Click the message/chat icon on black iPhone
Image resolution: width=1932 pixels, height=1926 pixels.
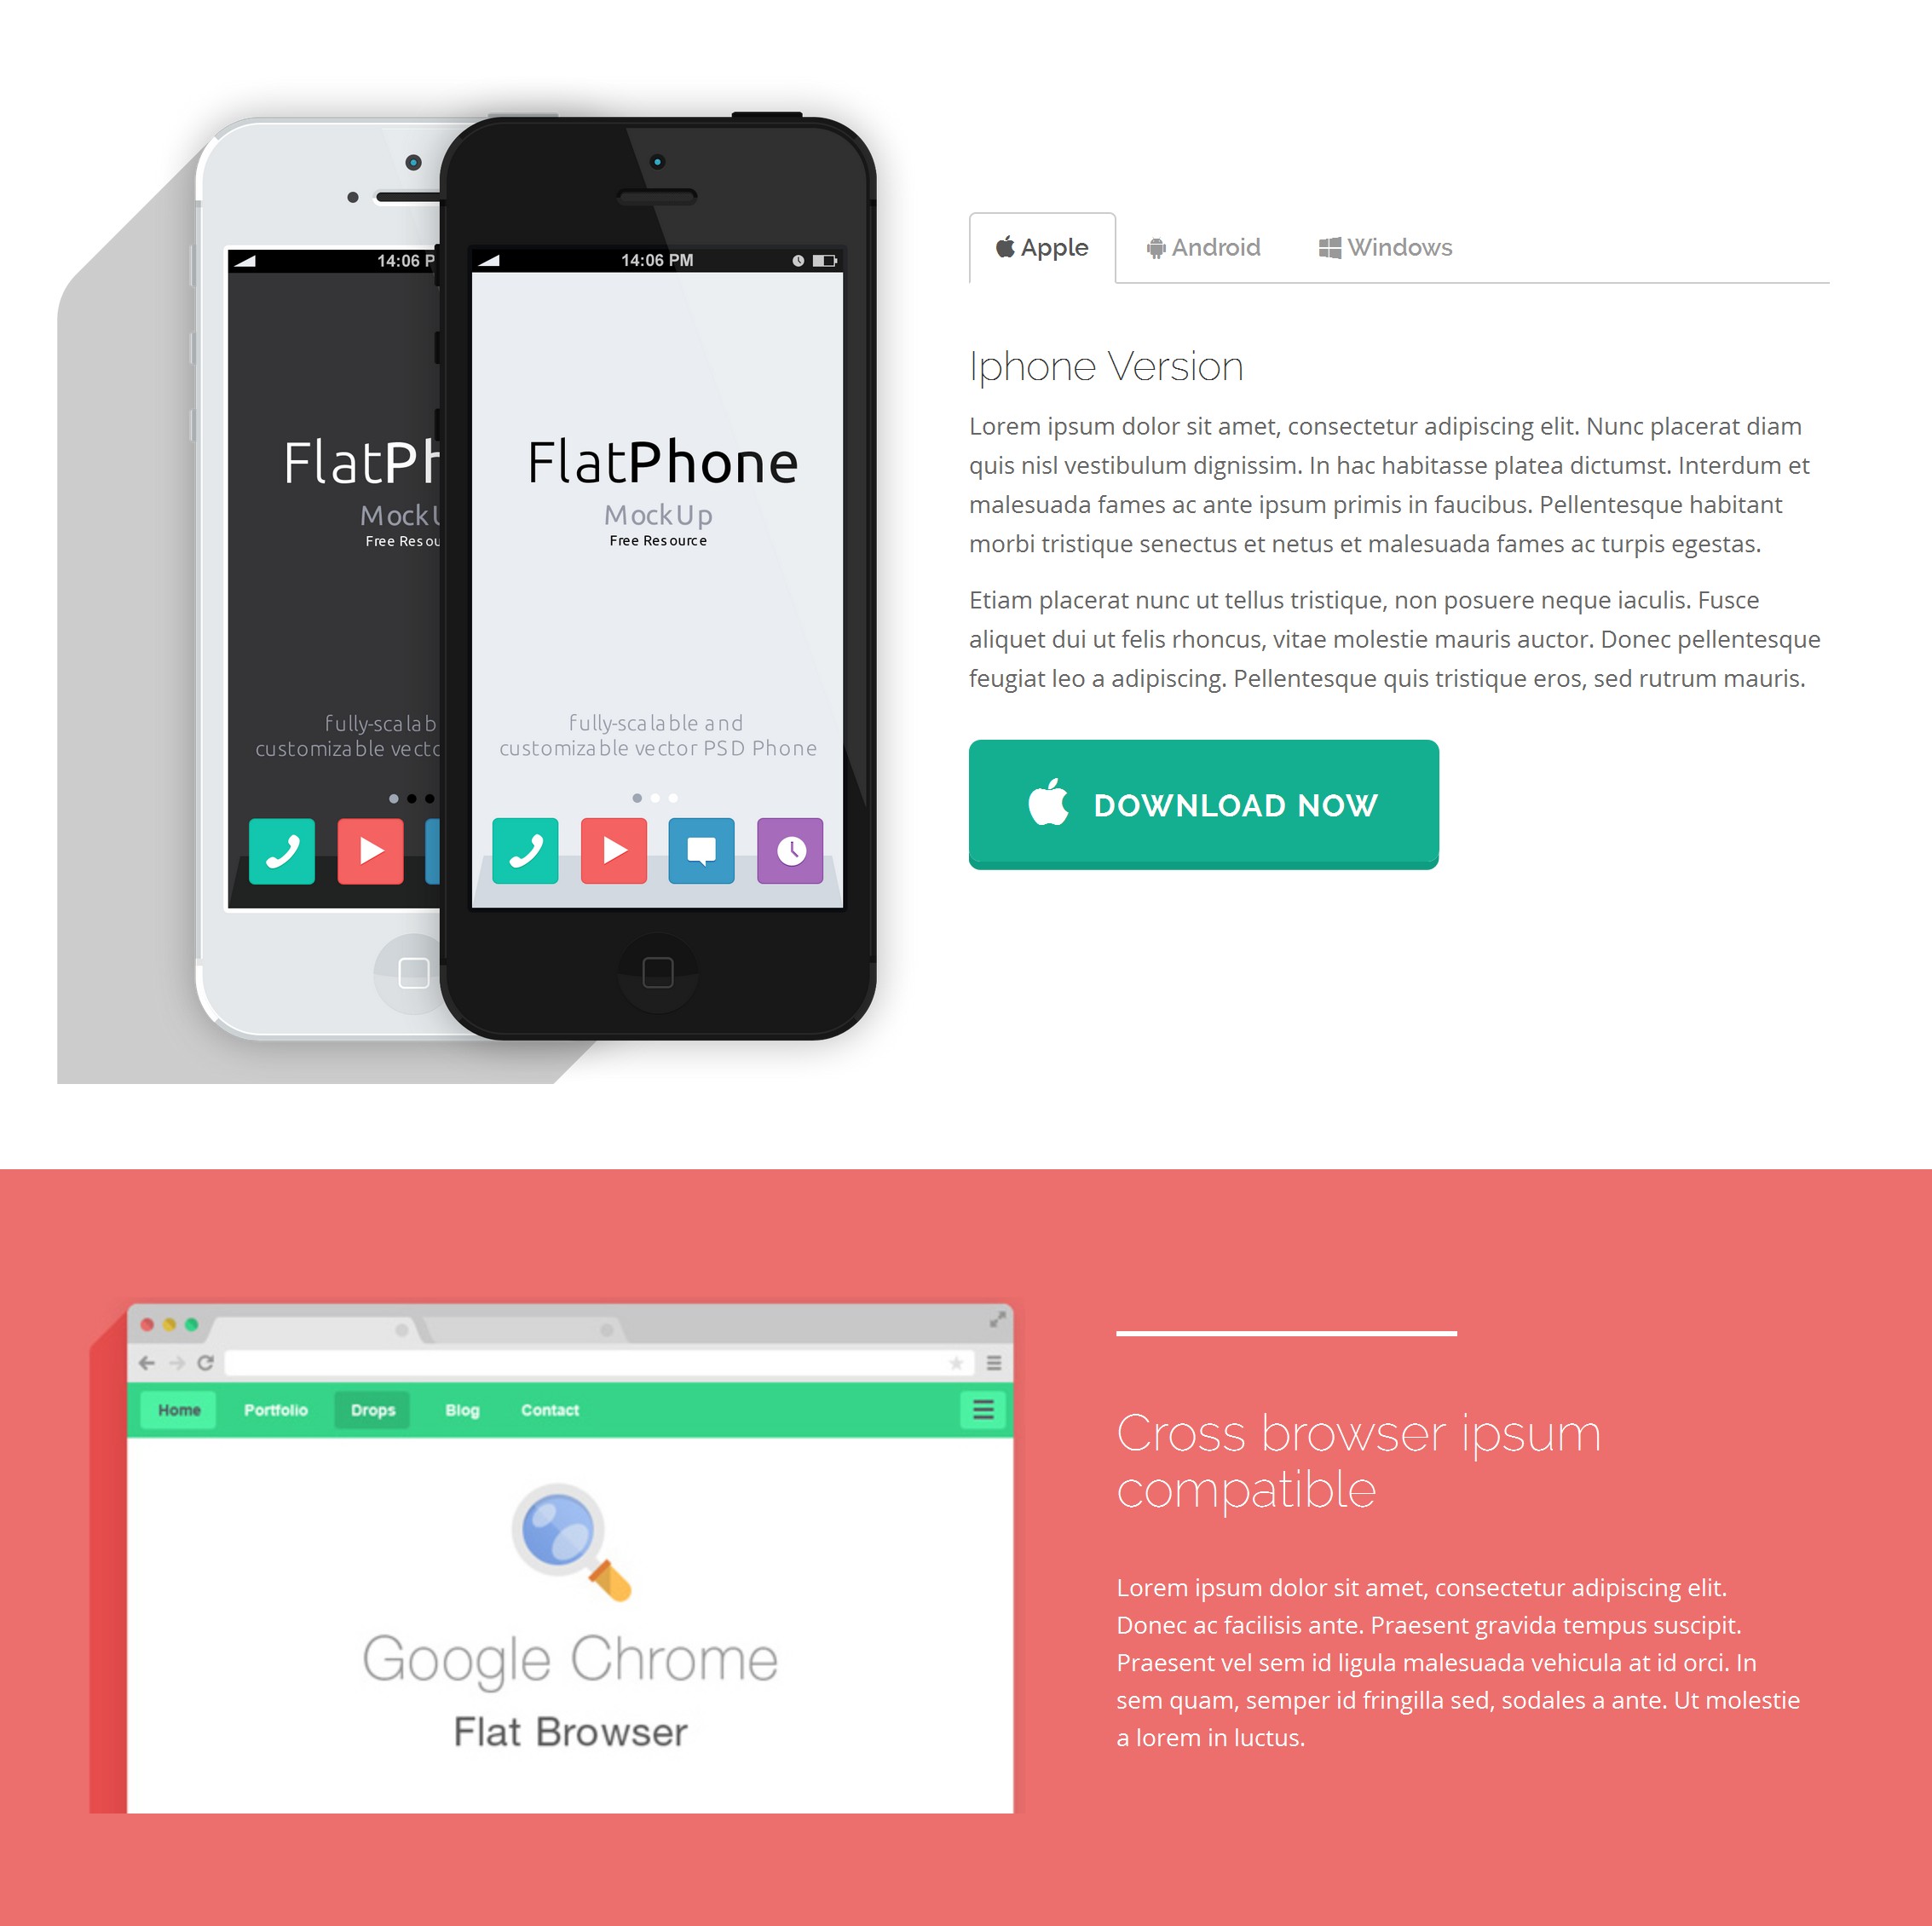[704, 852]
